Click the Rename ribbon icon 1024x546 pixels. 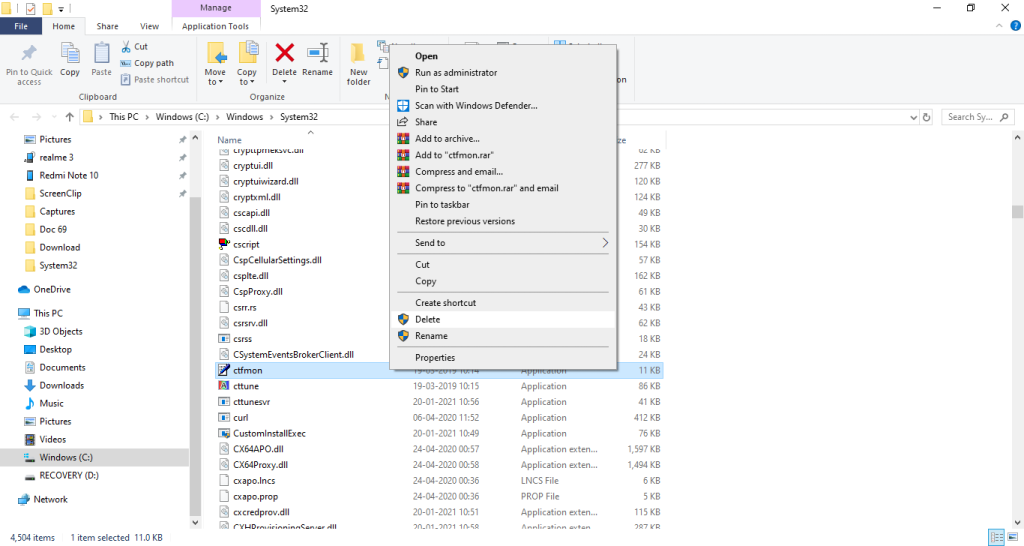tap(317, 53)
